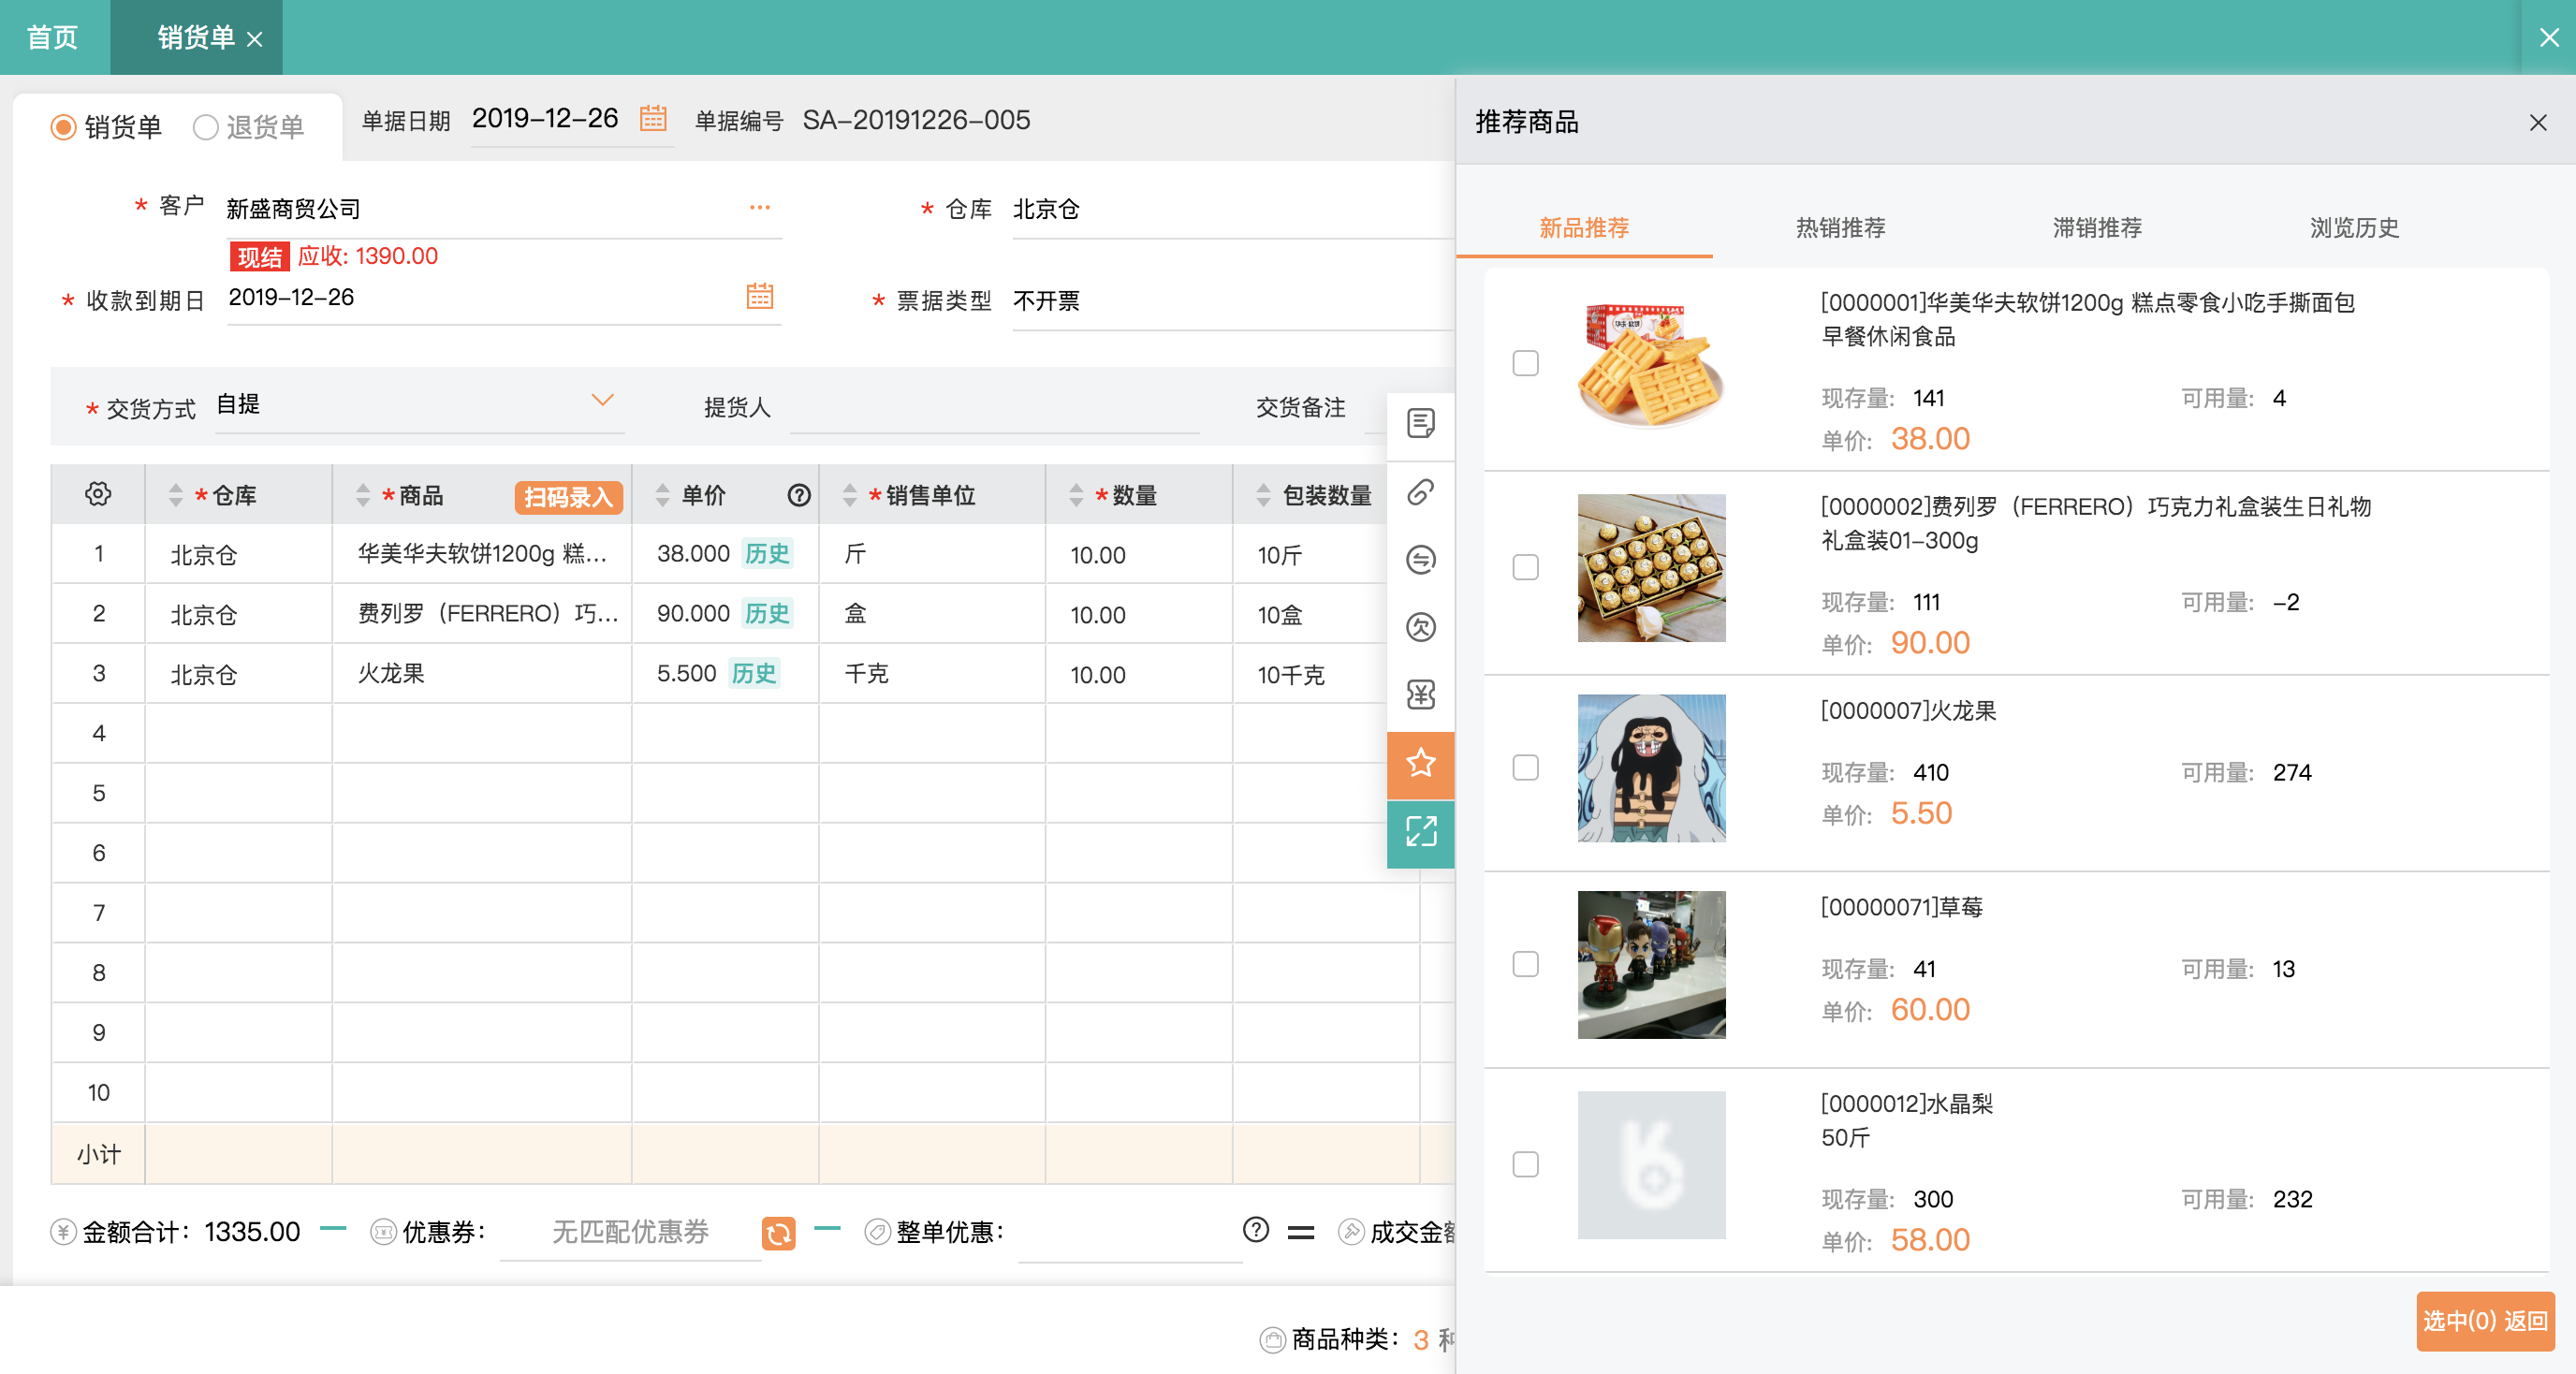Click 历史 link for 华美华夫软饼
This screenshot has width=2576, height=1374.
[x=767, y=551]
